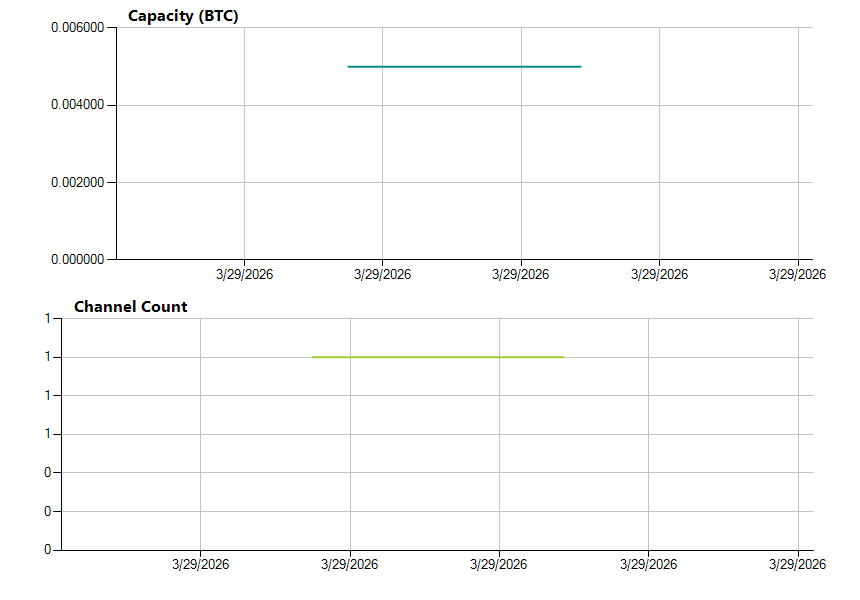Click the 0.004000 y-axis label
The height and width of the screenshot is (600, 860).
click(x=77, y=105)
